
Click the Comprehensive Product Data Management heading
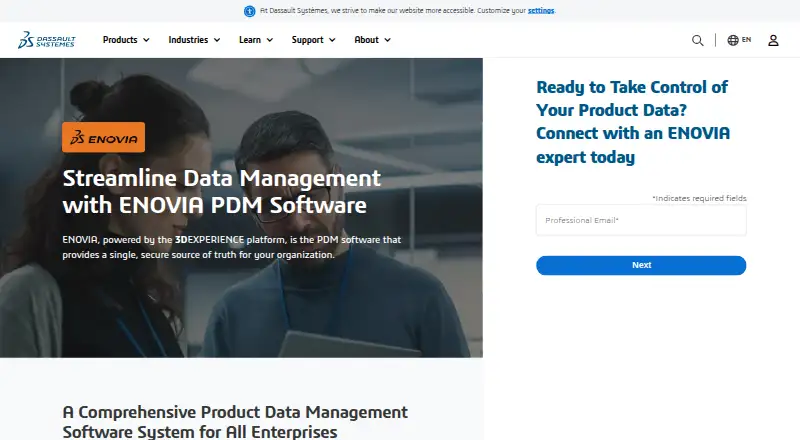point(235,421)
